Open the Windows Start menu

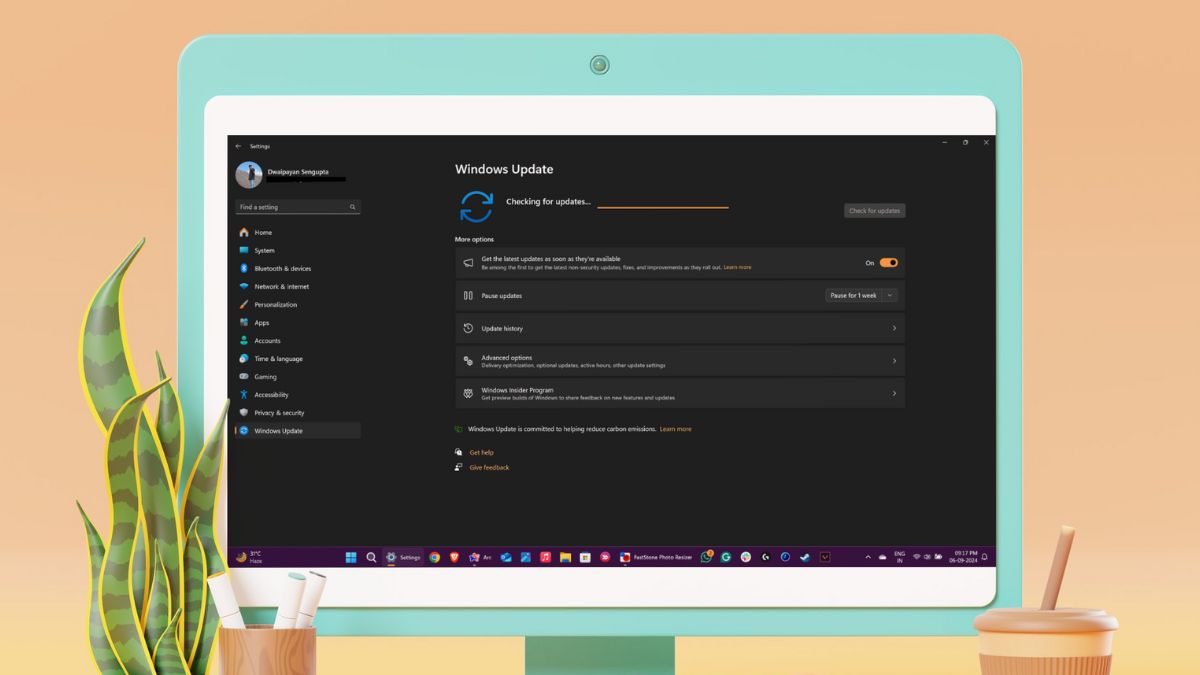(351, 557)
